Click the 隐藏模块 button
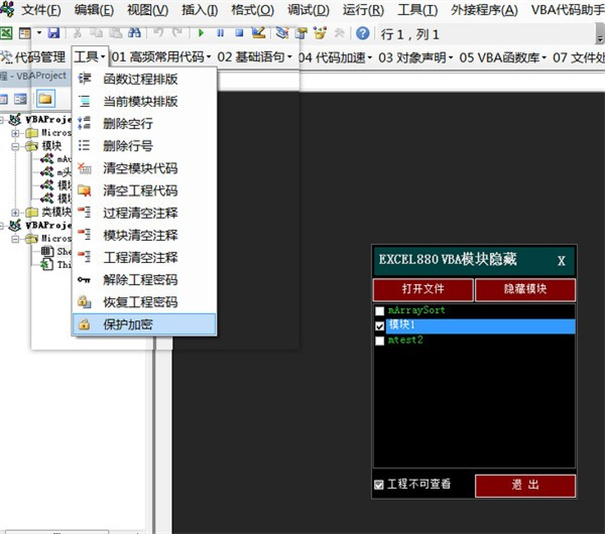Viewport: 605px width, 534px height. click(525, 289)
